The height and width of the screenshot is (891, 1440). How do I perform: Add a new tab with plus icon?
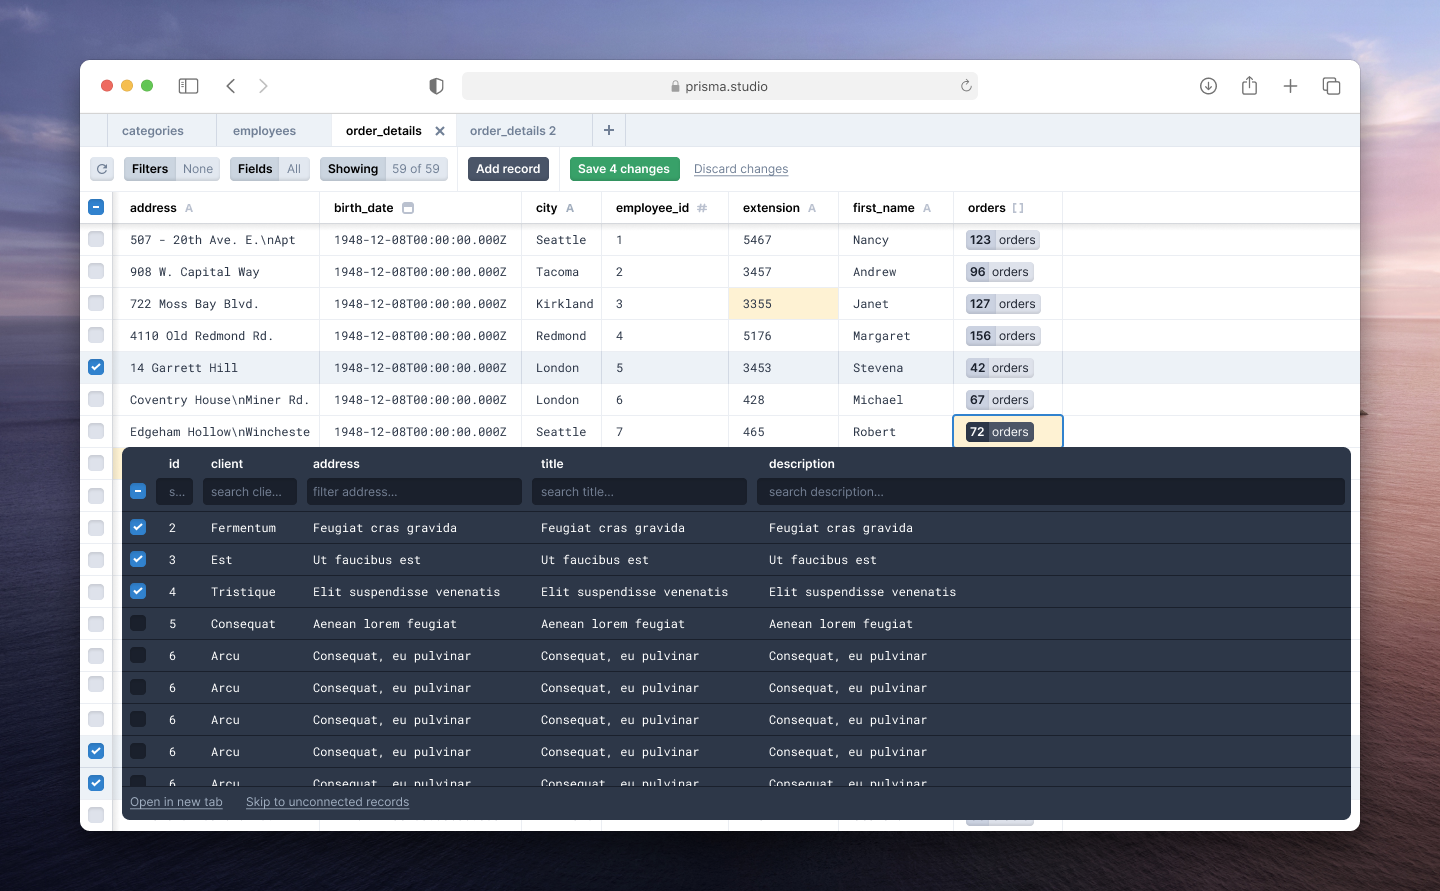pos(609,130)
